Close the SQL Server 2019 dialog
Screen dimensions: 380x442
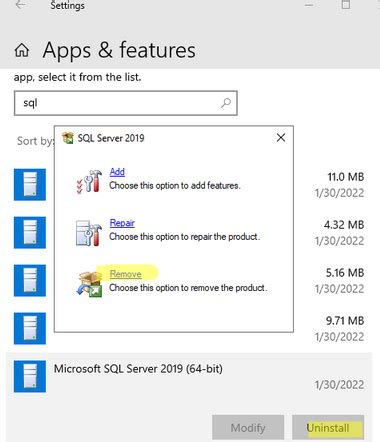(x=281, y=138)
